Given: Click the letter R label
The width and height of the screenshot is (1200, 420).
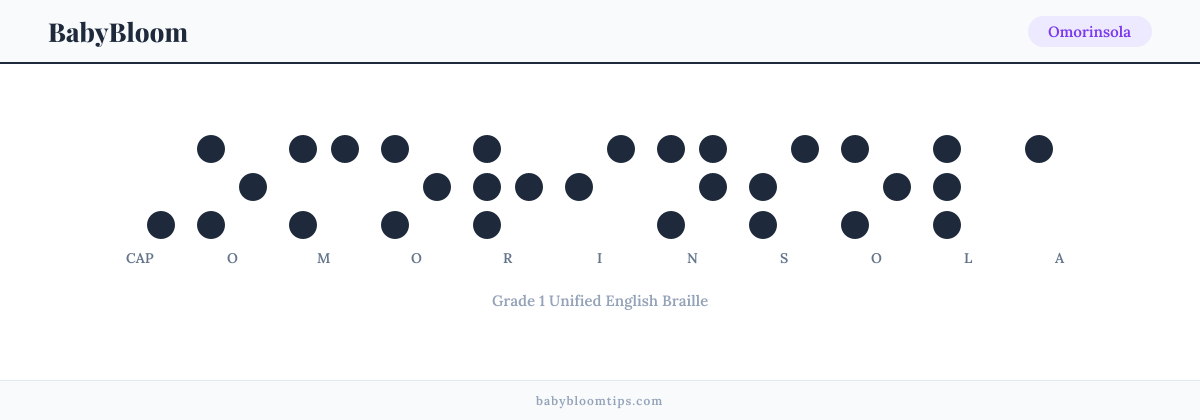Looking at the screenshot, I should (x=508, y=258).
